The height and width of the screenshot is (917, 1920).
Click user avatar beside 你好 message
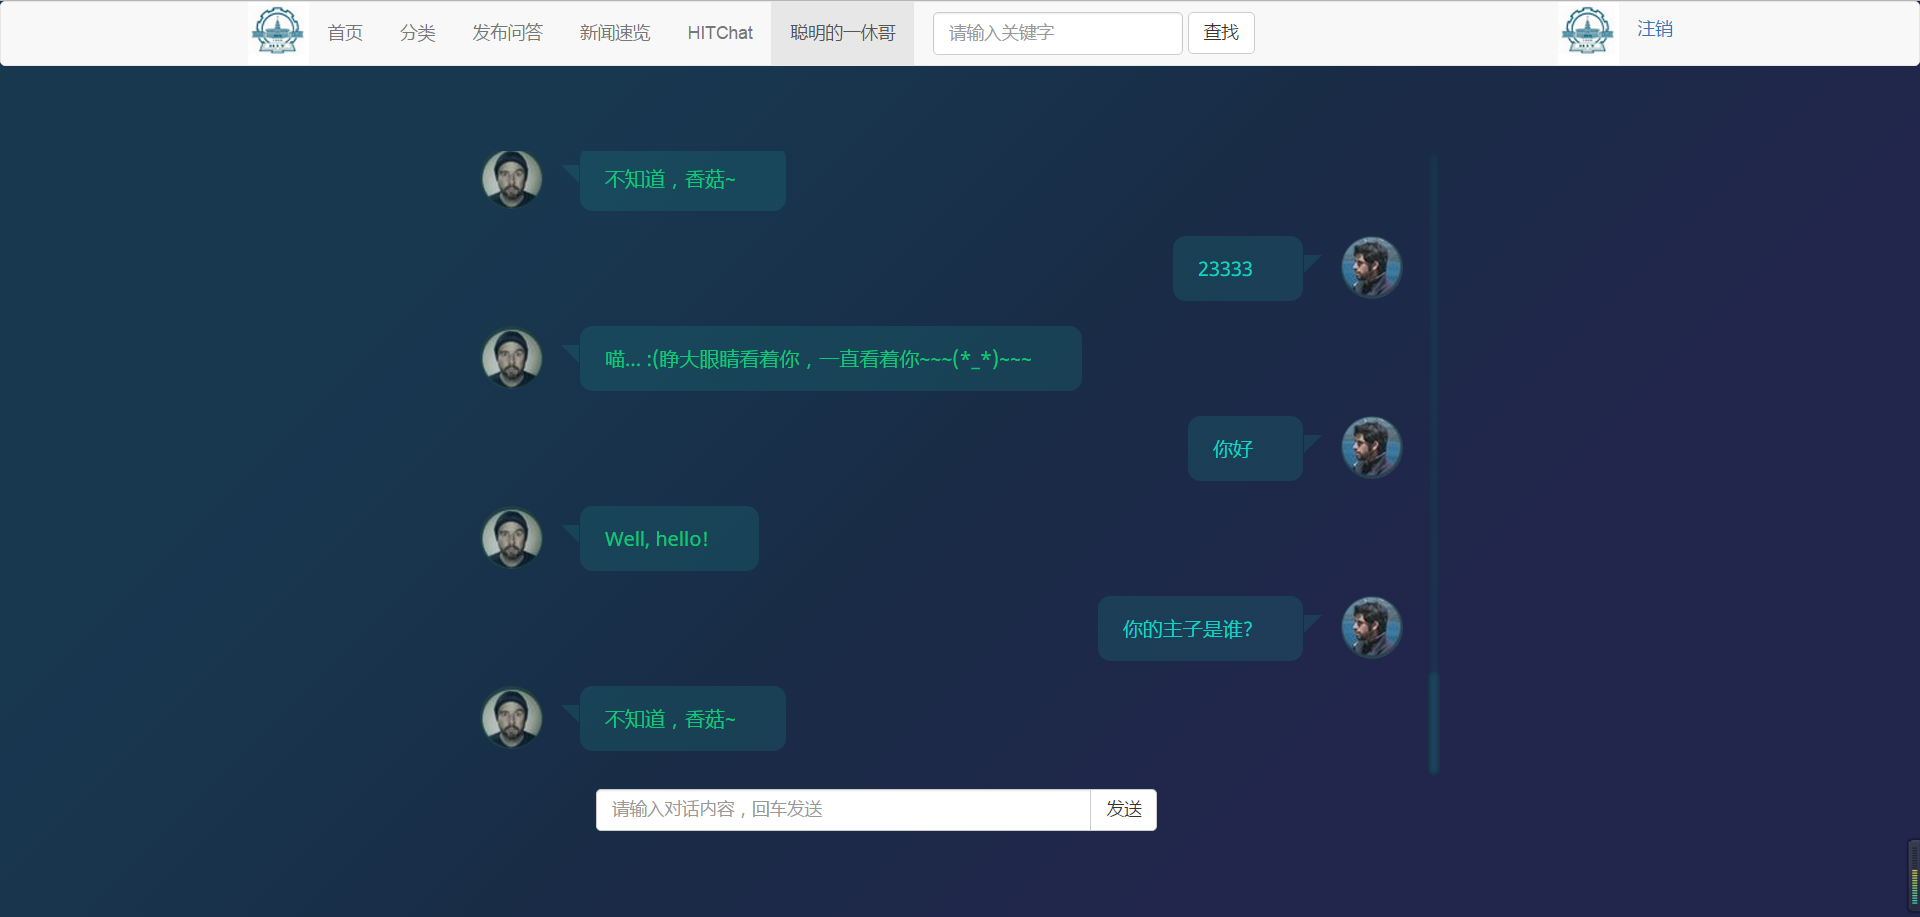(x=1371, y=448)
